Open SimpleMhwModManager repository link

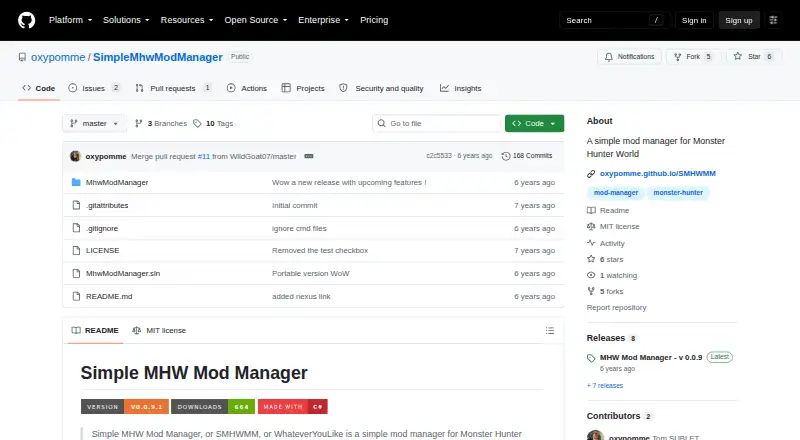[158, 57]
